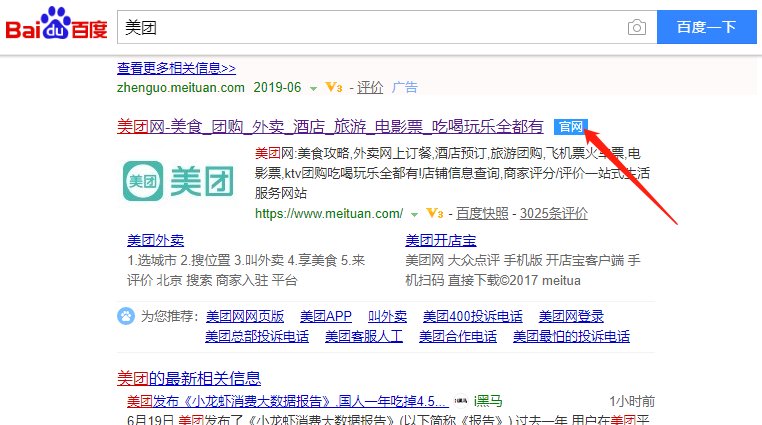Click the Baidu logo
The width and height of the screenshot is (762, 425).
[x=56, y=27]
